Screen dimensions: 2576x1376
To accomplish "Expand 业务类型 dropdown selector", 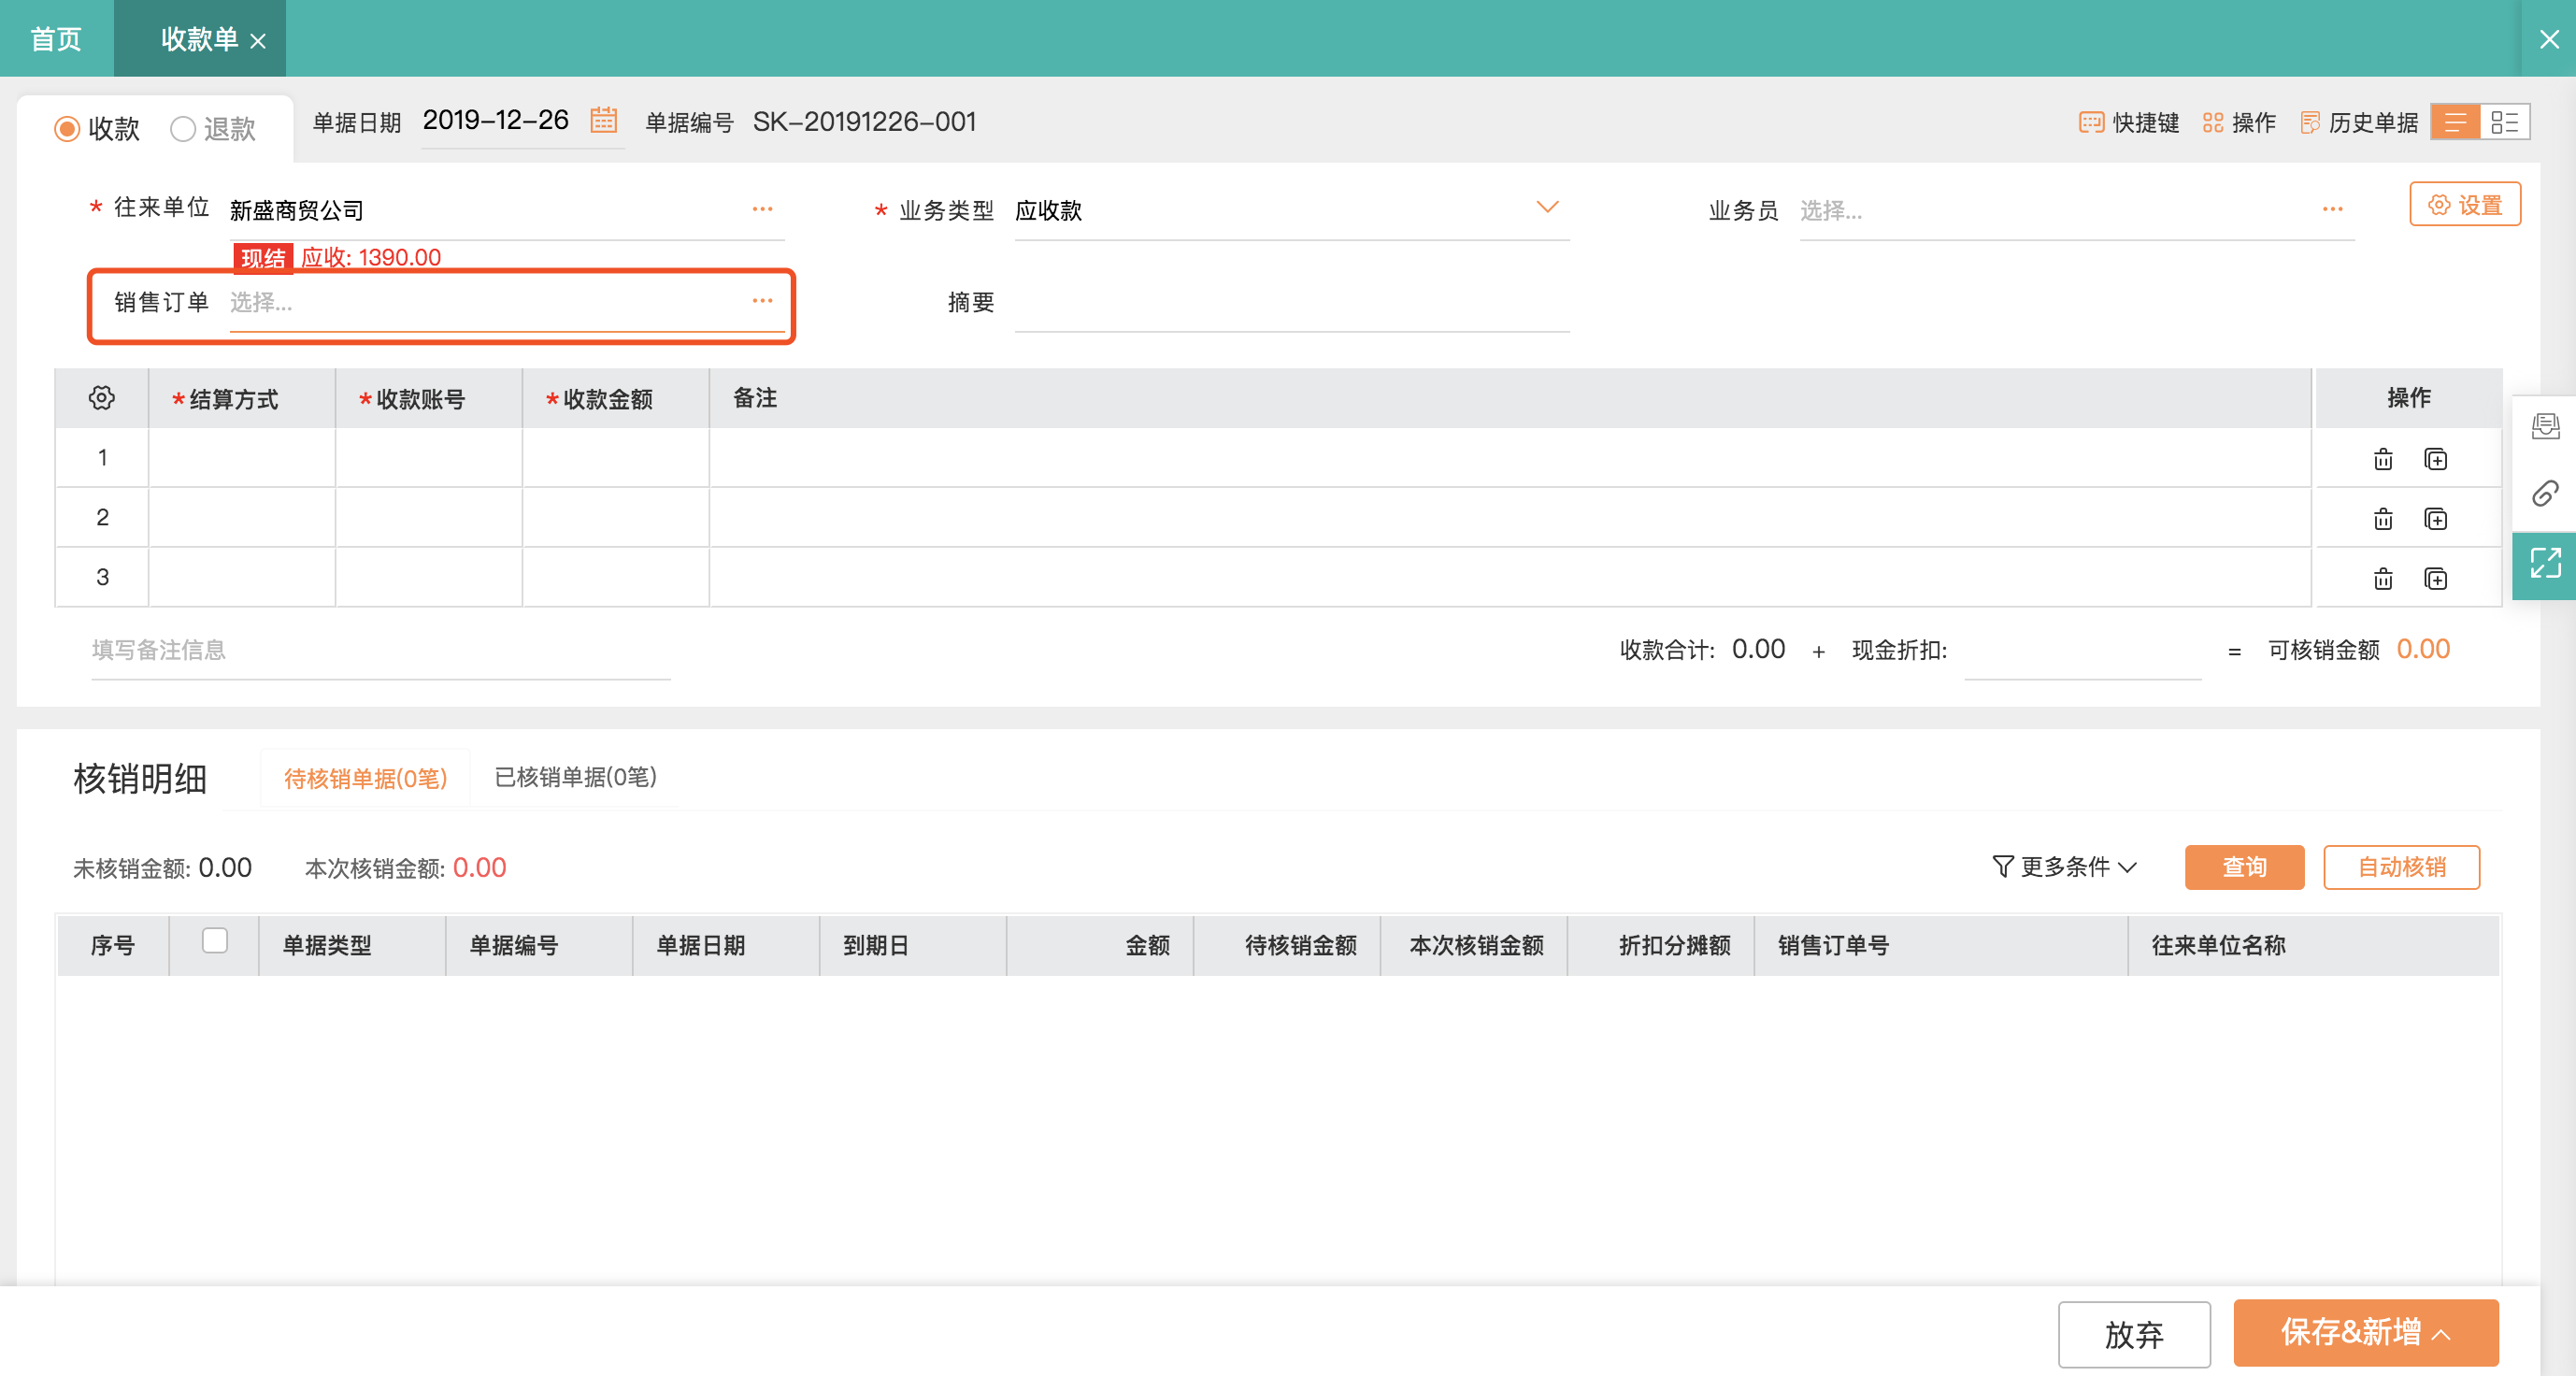I will 1545,209.
